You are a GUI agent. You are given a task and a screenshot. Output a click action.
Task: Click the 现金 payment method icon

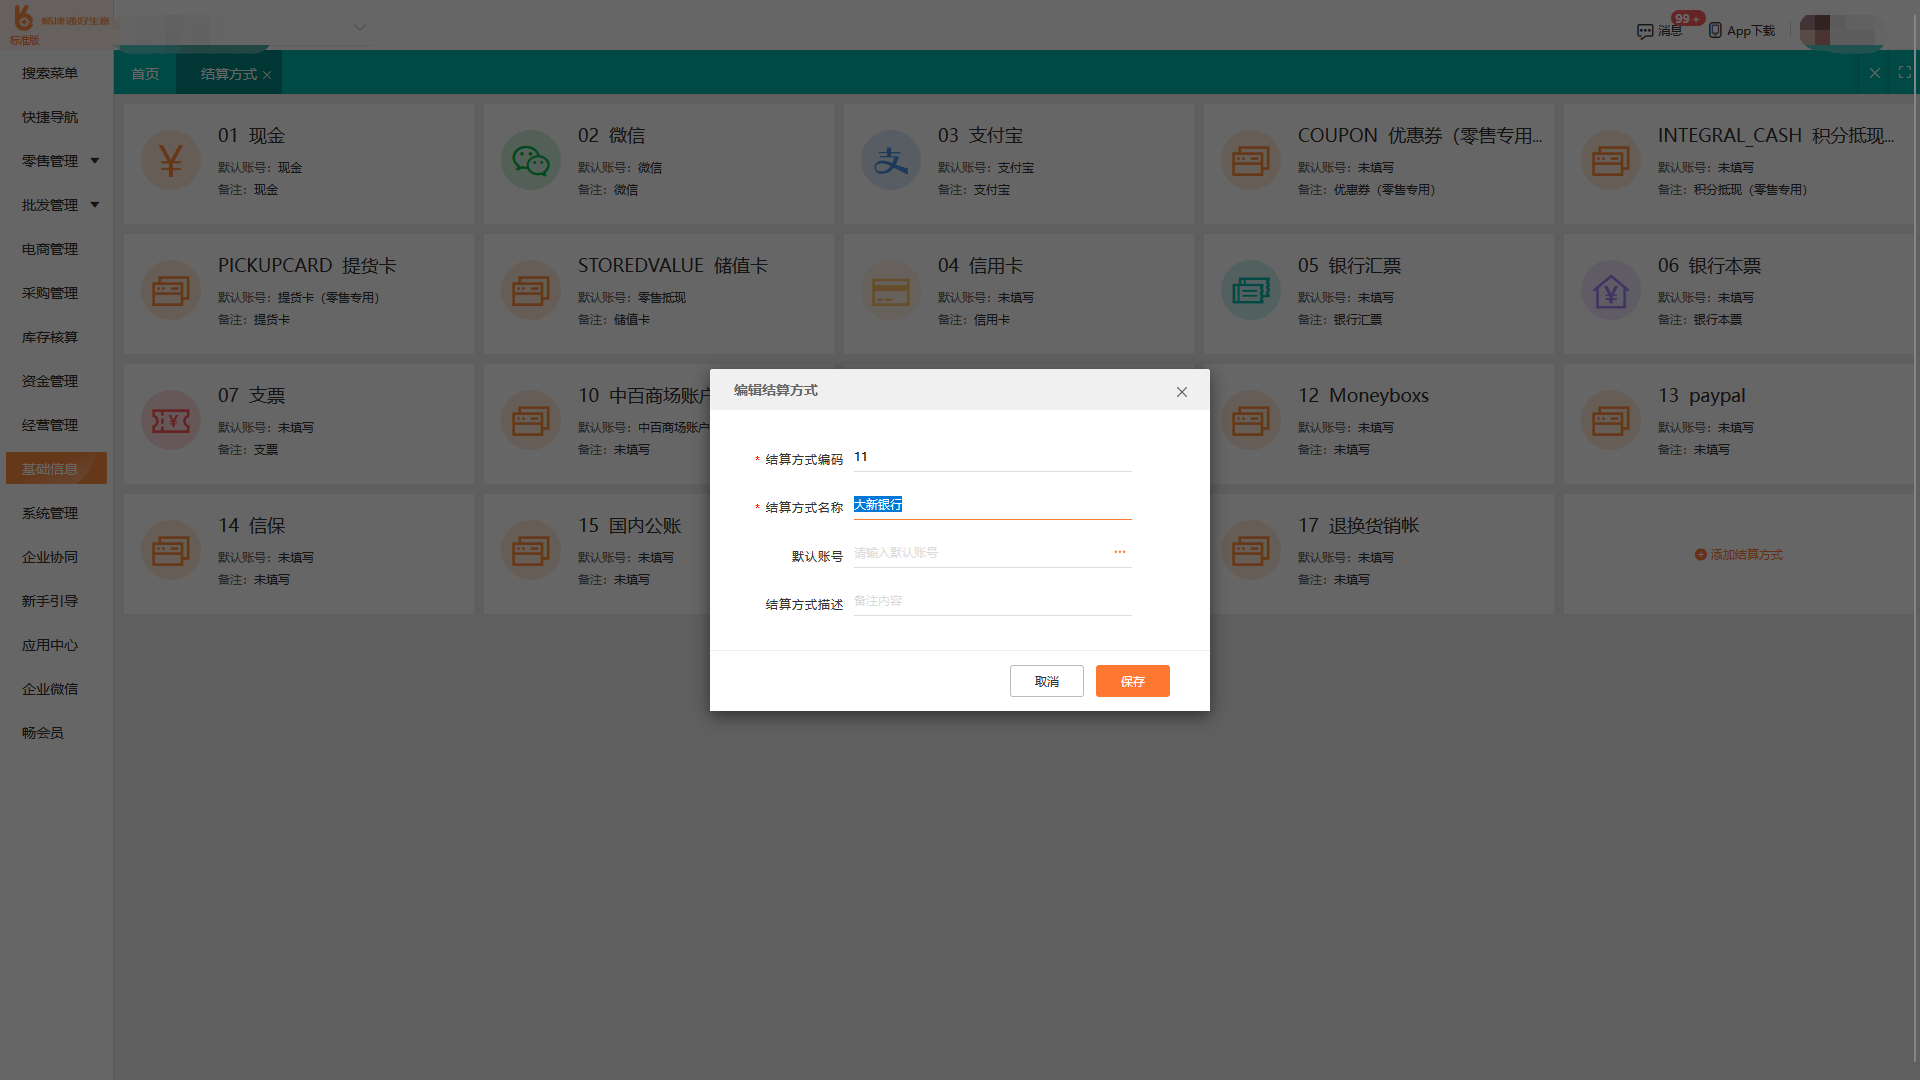pyautogui.click(x=170, y=160)
